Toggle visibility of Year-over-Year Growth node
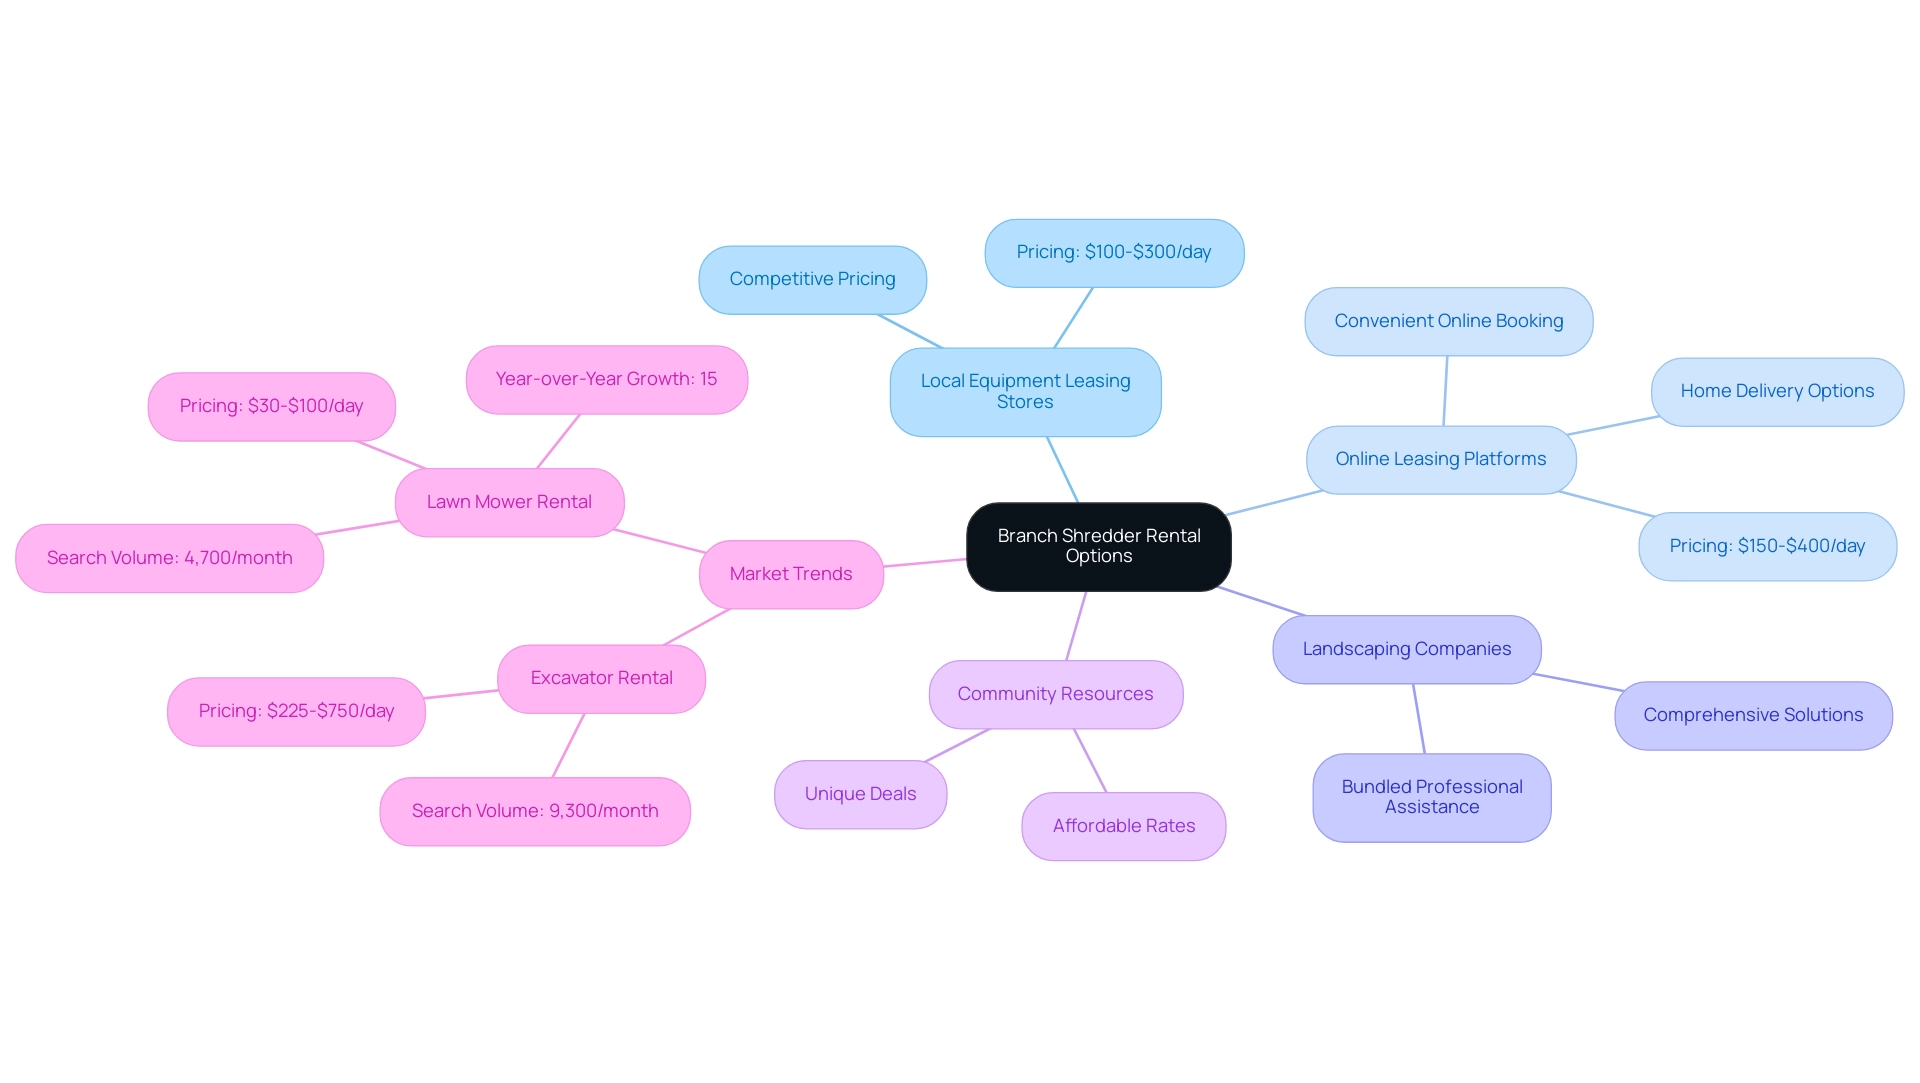The image size is (1920, 1083). tap(607, 381)
